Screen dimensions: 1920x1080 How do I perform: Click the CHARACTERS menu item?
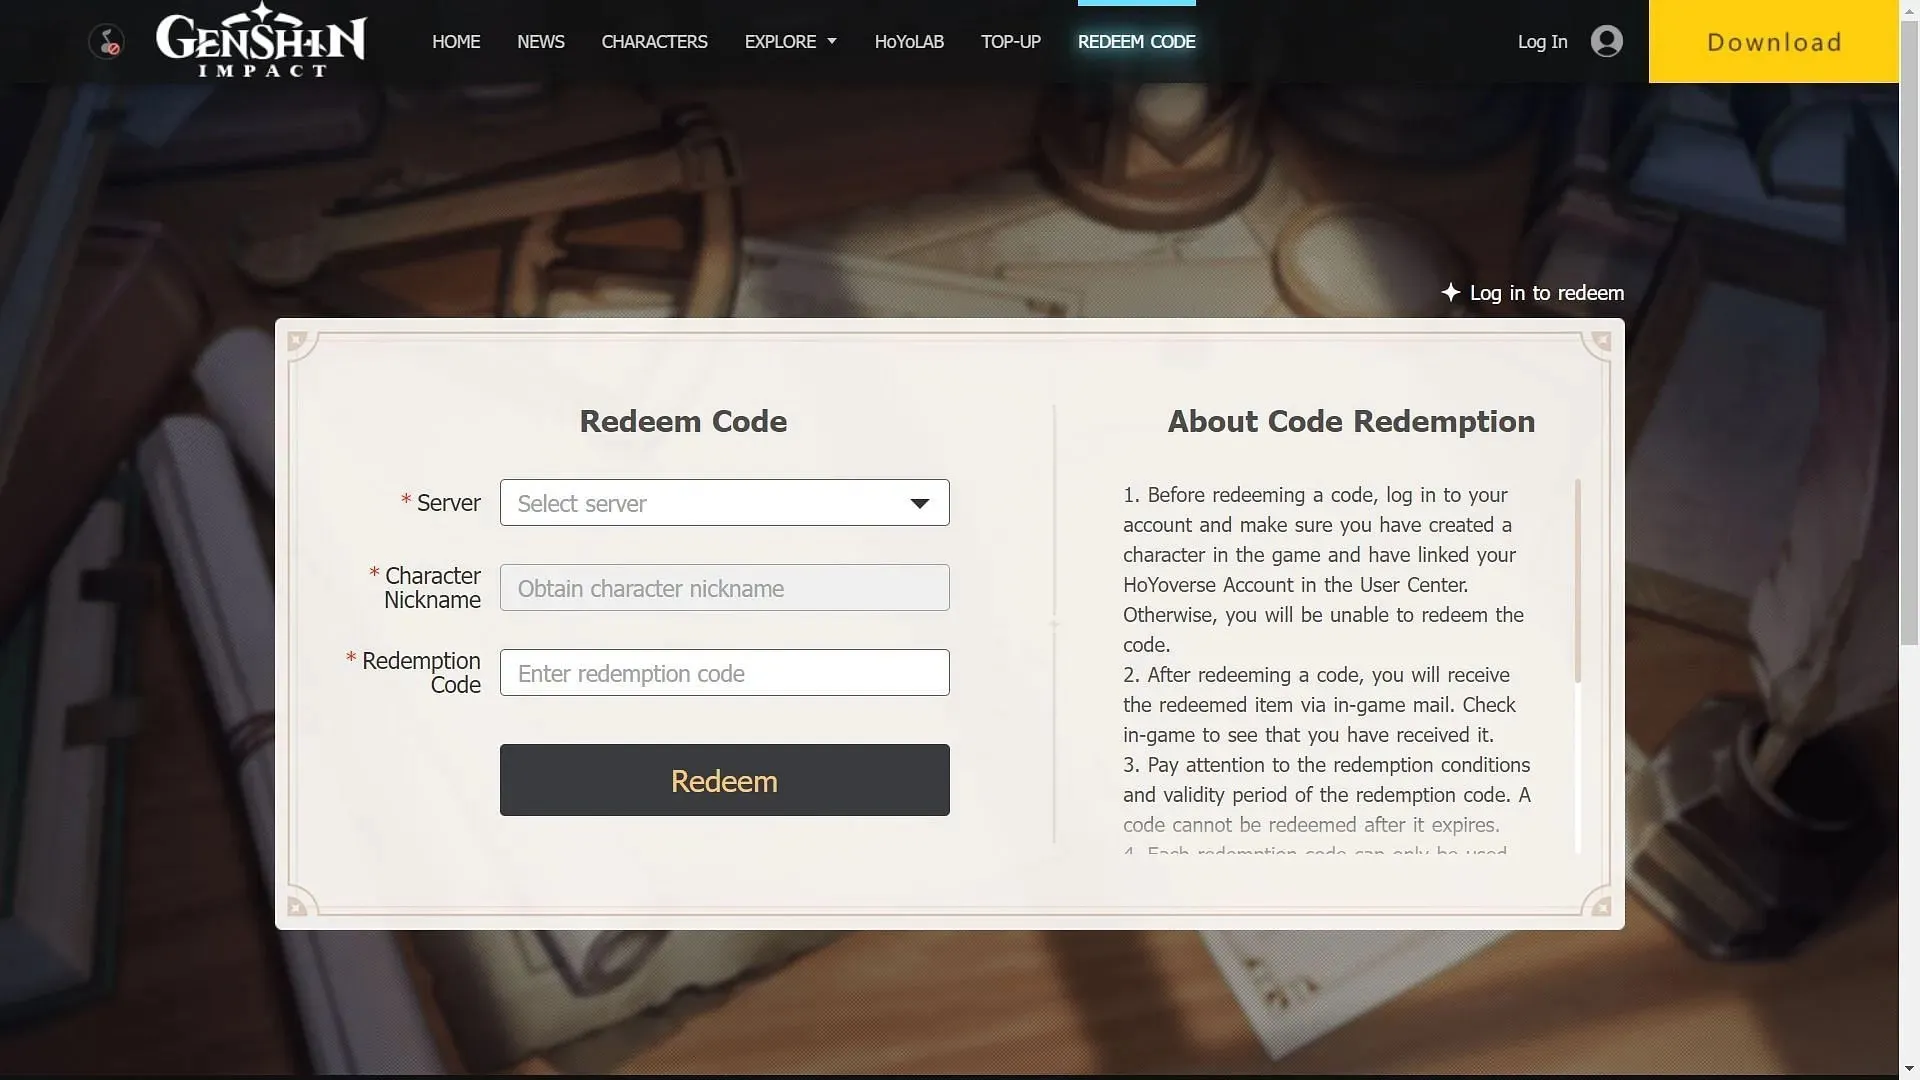pyautogui.click(x=654, y=41)
